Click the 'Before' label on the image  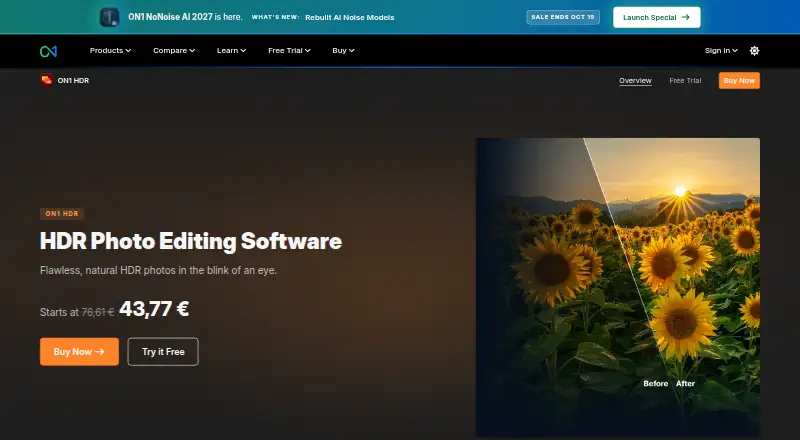click(x=656, y=383)
